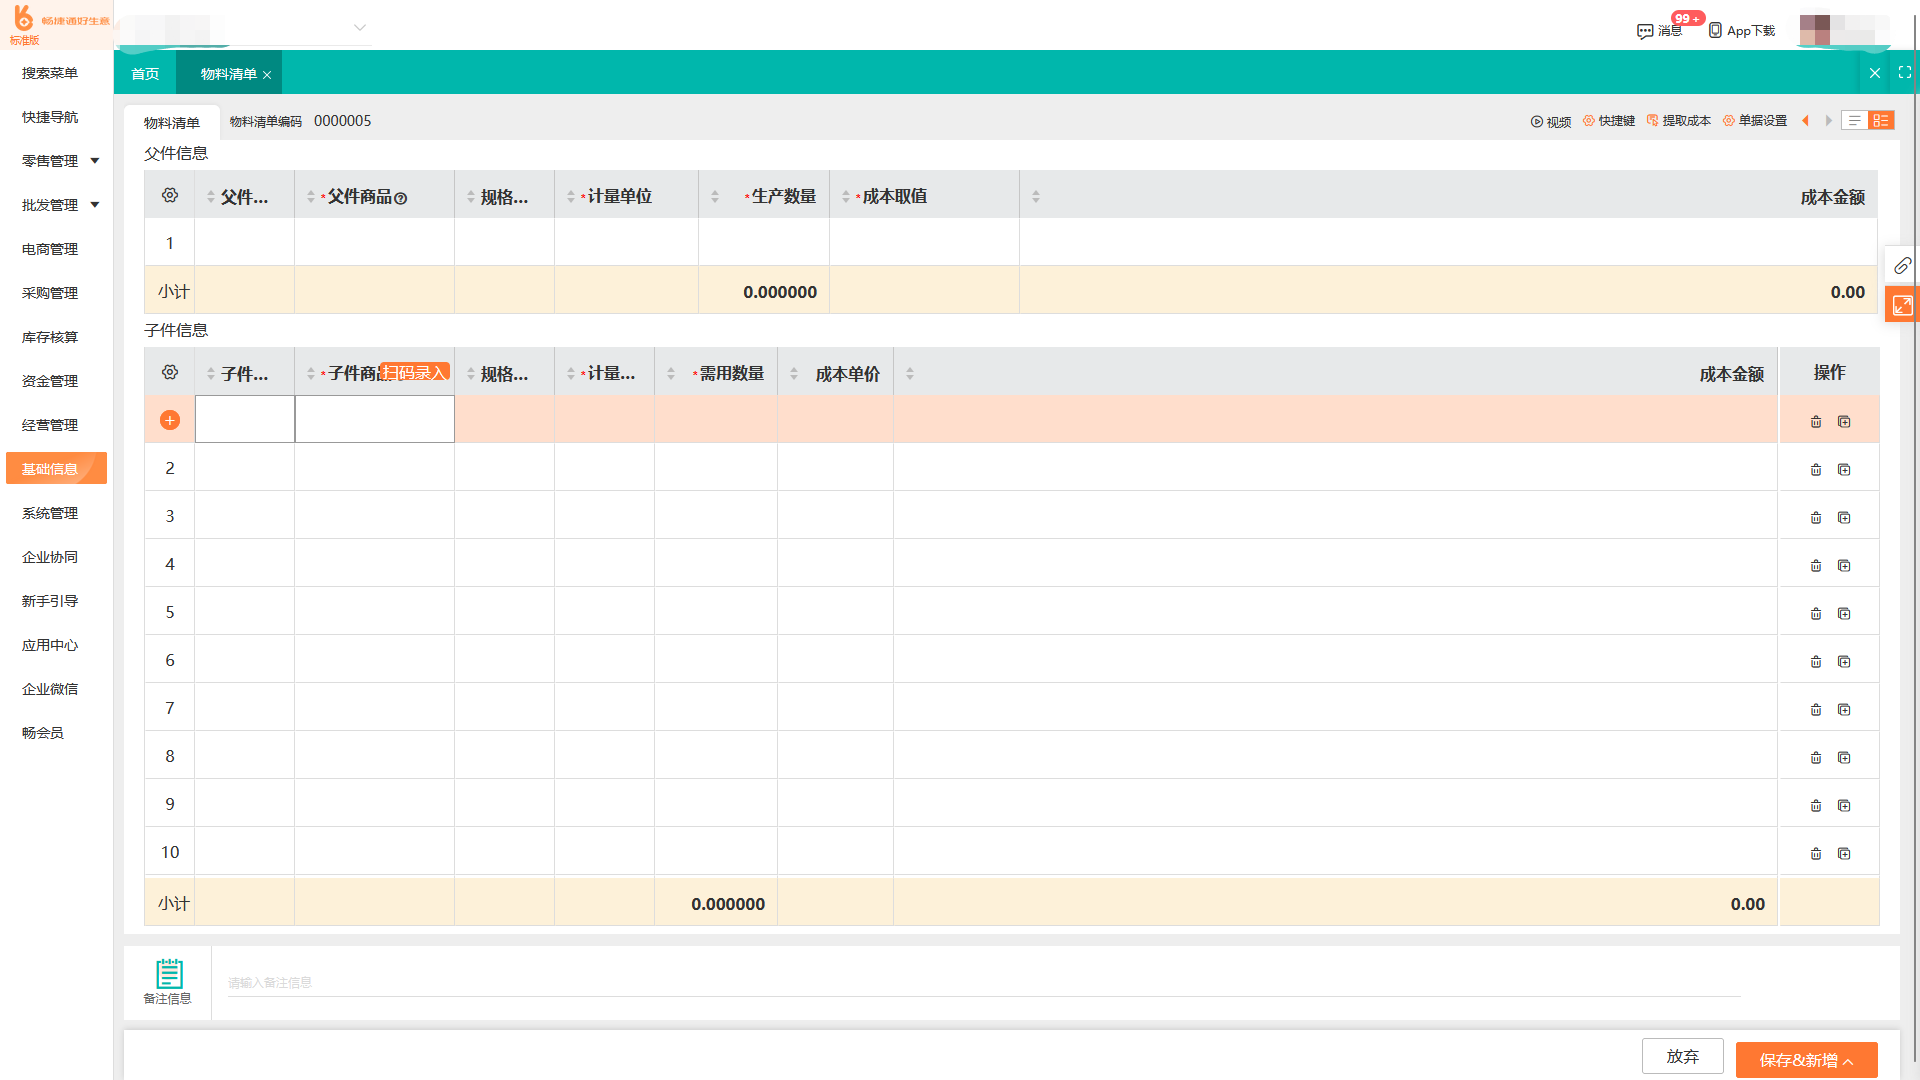Click delete icon on row 2 child item
The width and height of the screenshot is (1920, 1080).
pos(1816,469)
